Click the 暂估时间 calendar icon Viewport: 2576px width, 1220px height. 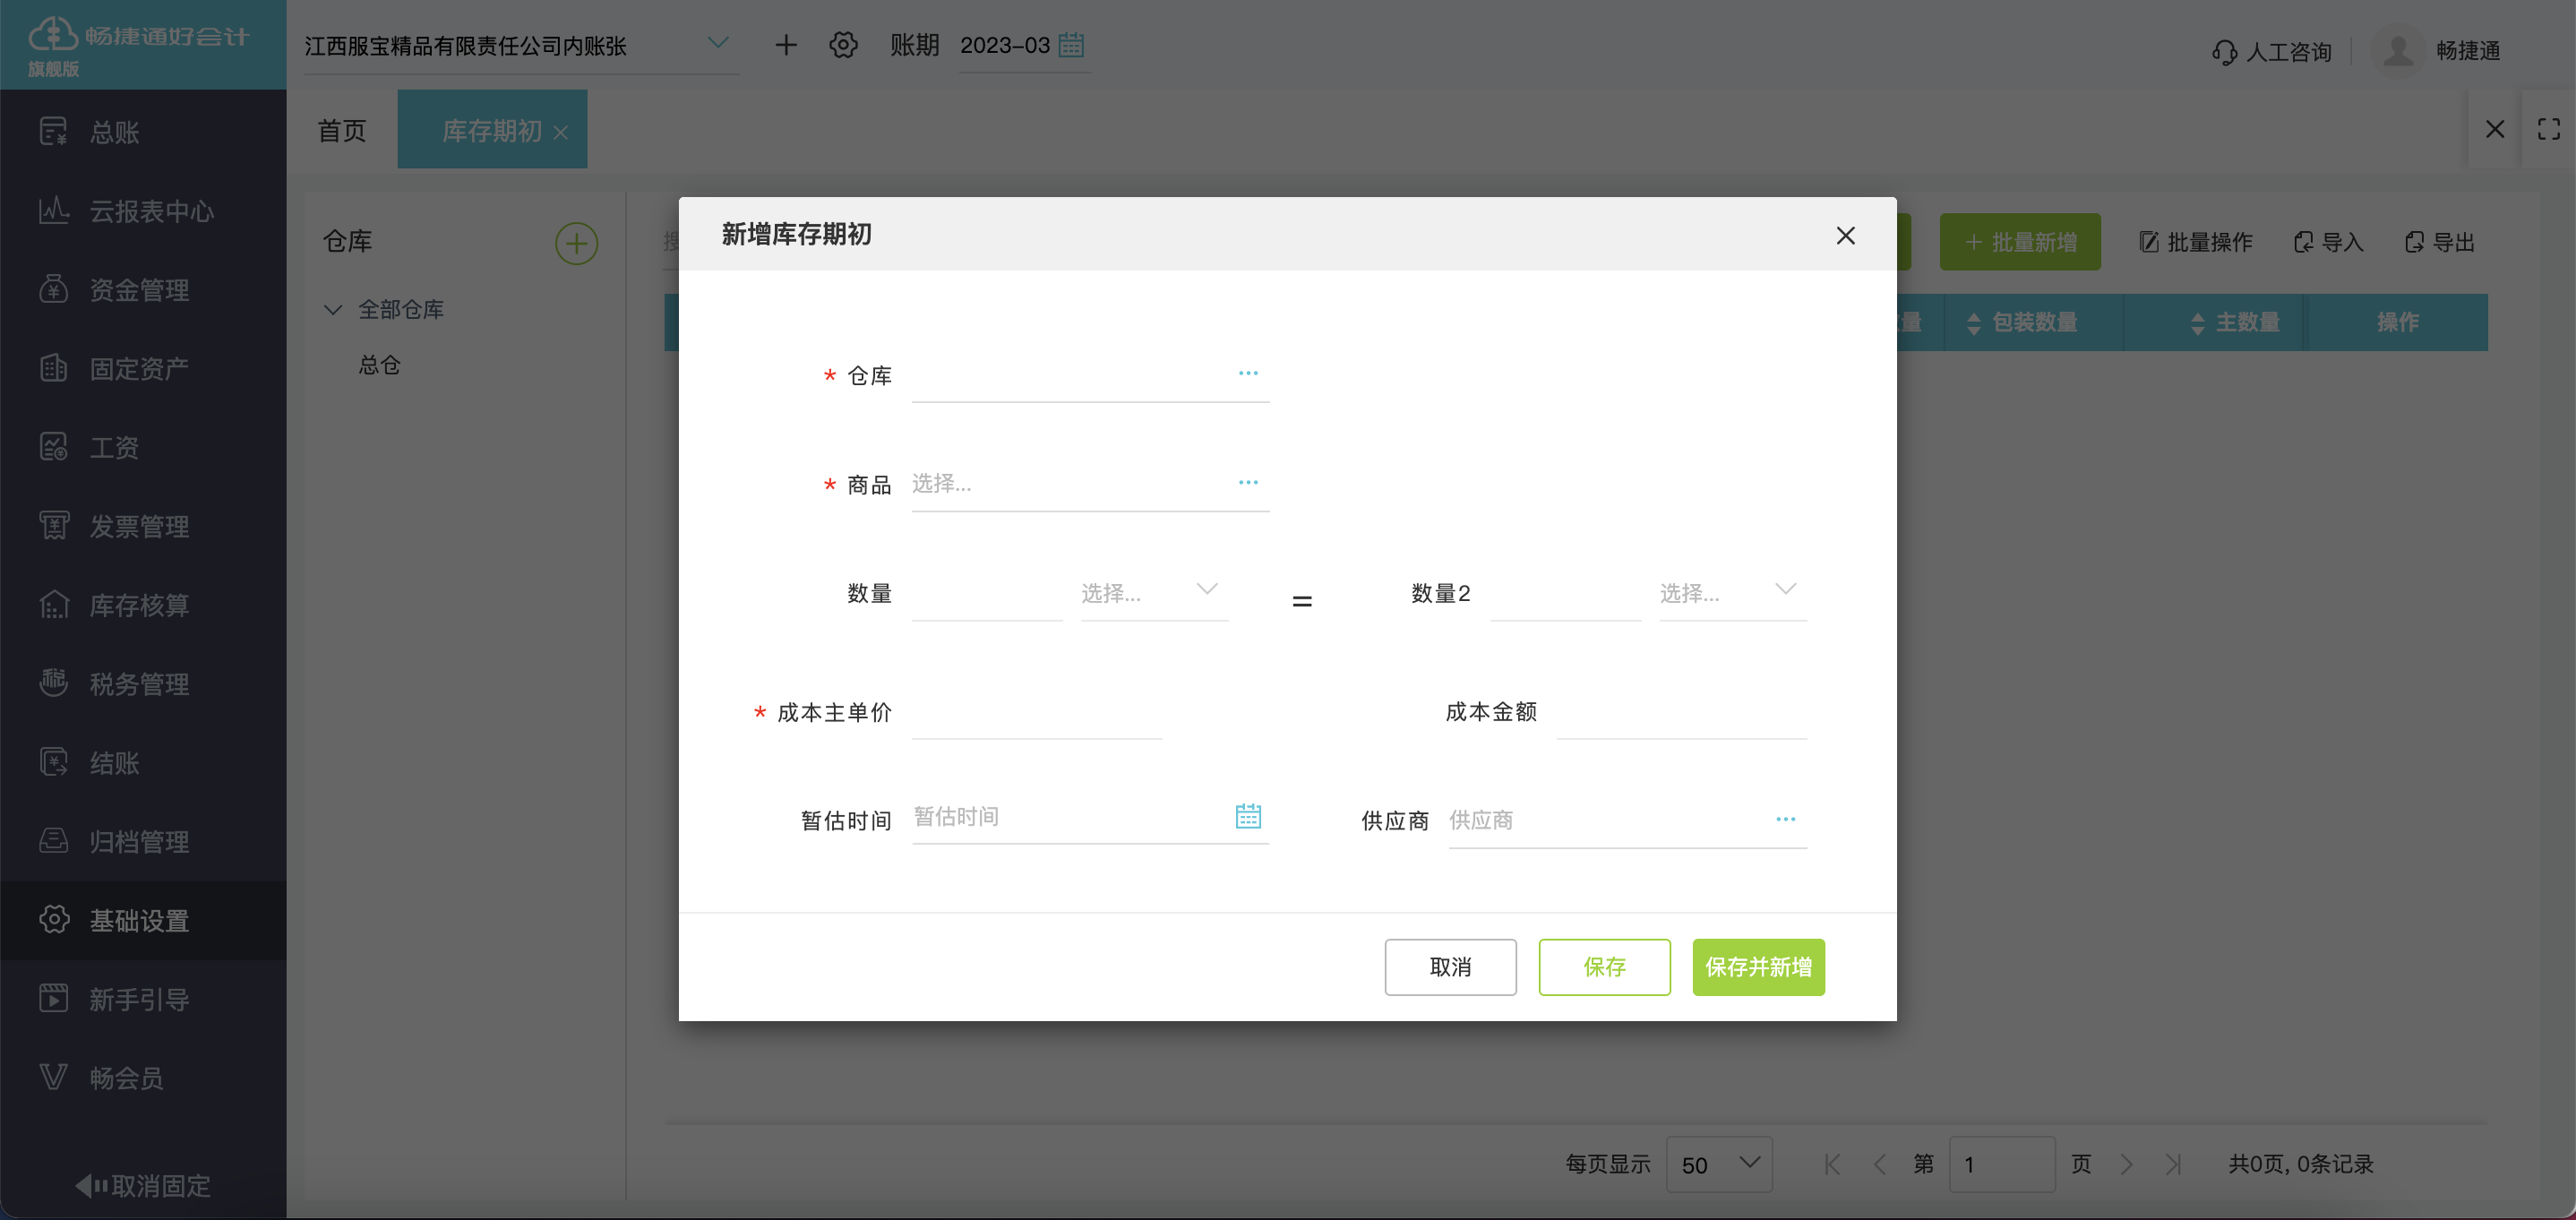tap(1250, 818)
